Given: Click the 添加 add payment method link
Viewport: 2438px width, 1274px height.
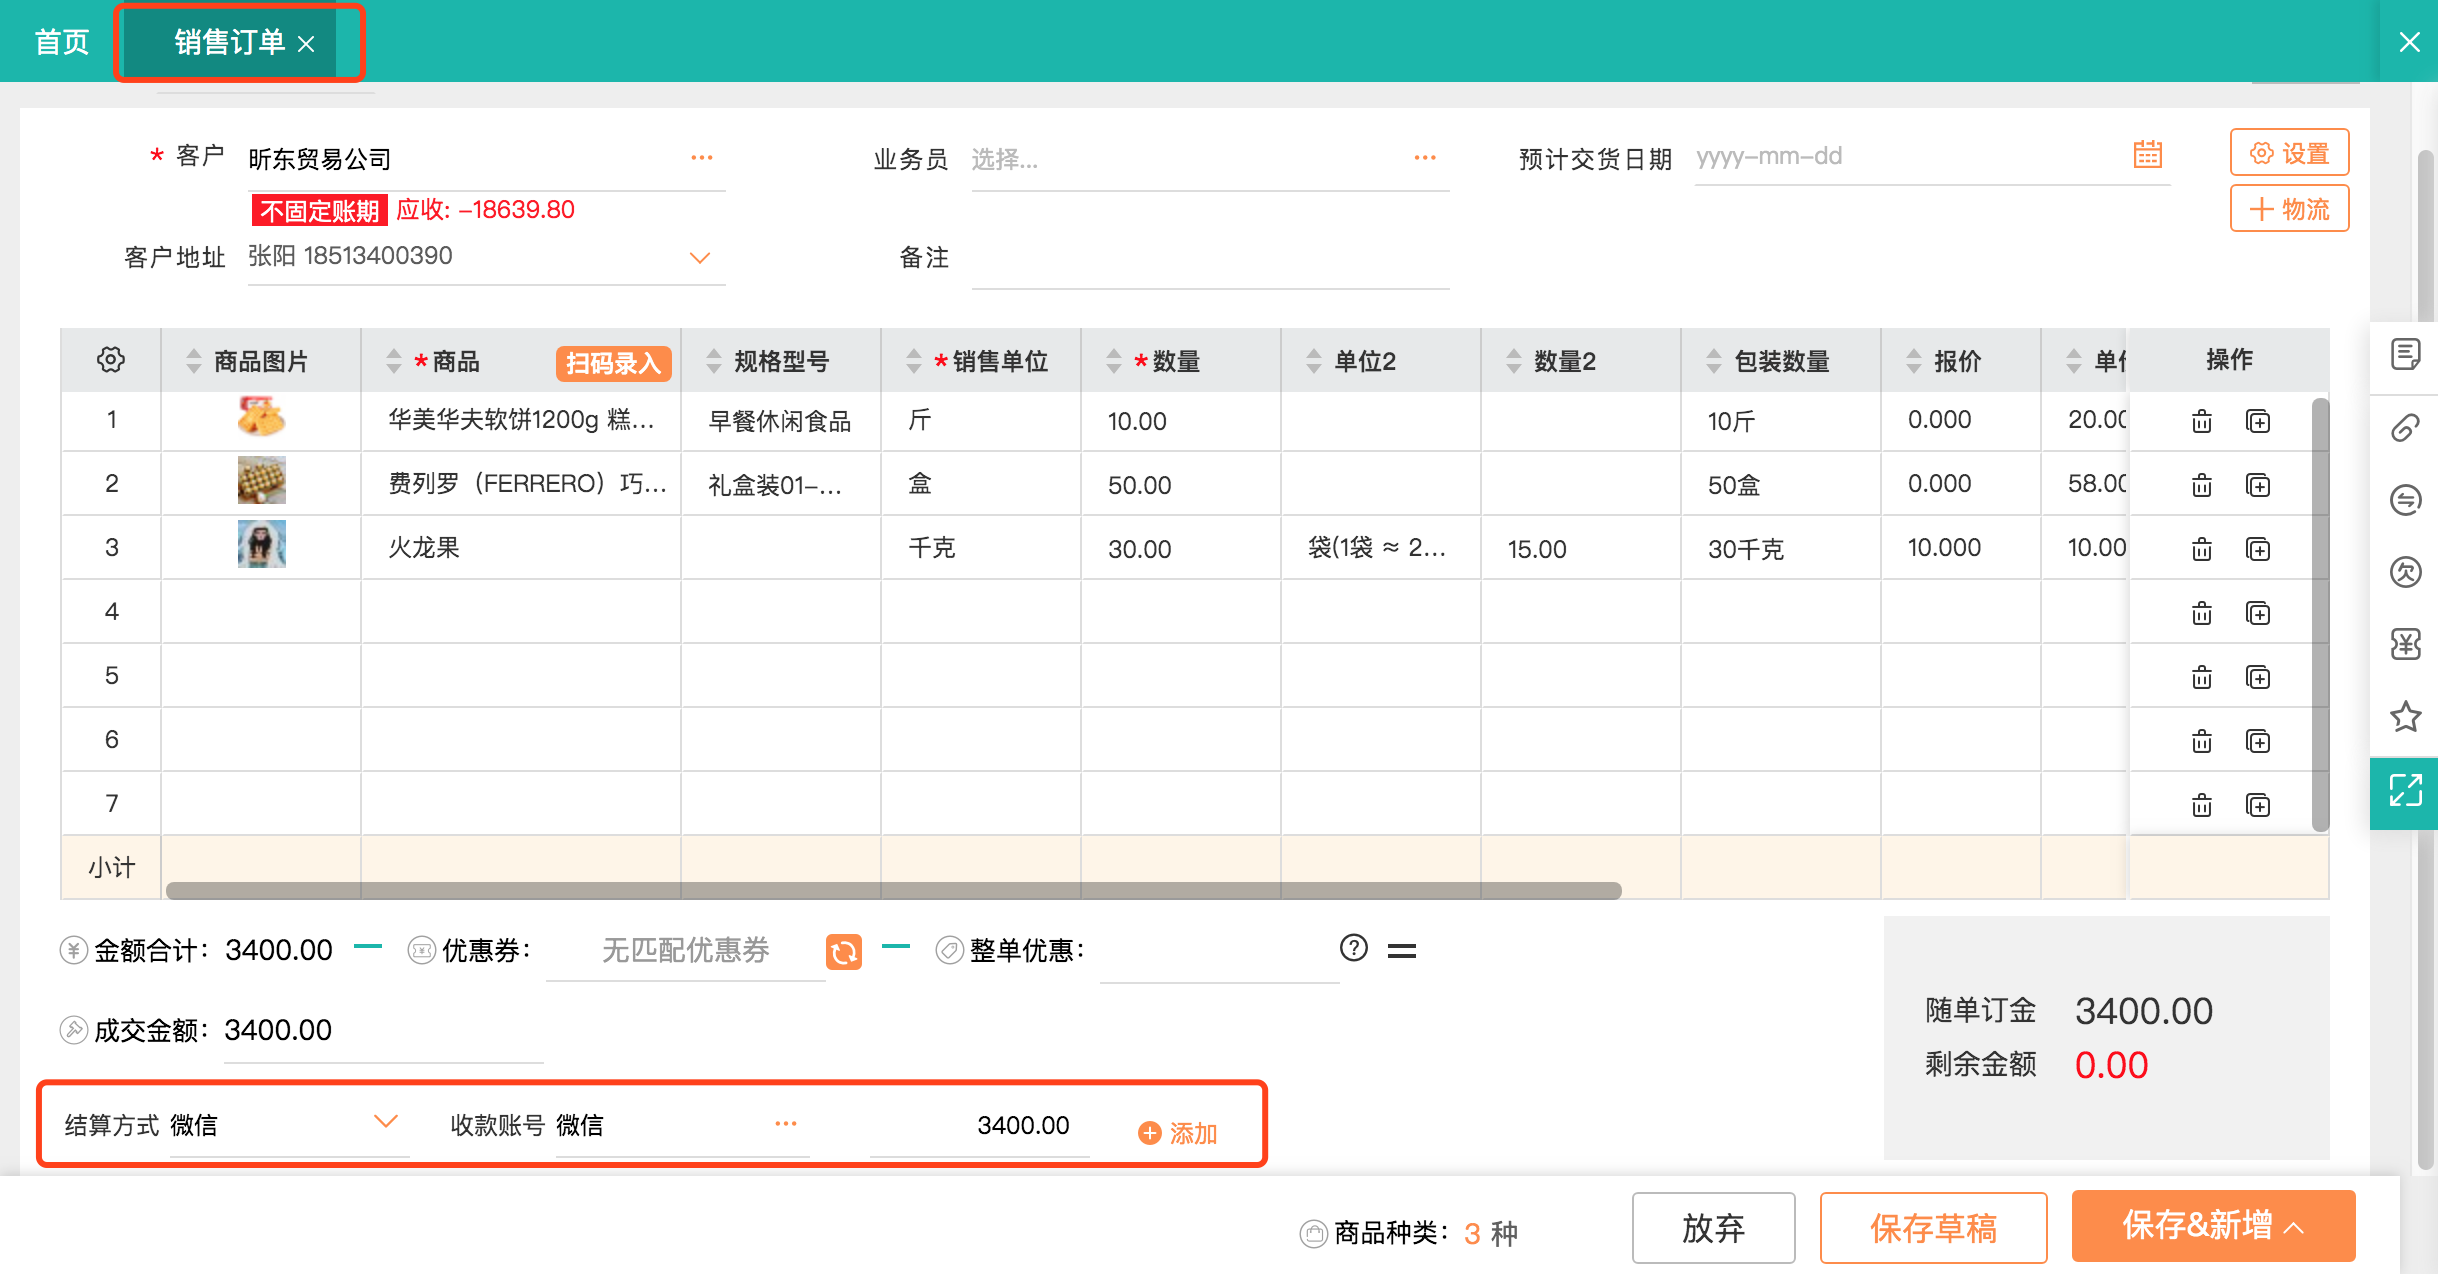Looking at the screenshot, I should (x=1177, y=1130).
